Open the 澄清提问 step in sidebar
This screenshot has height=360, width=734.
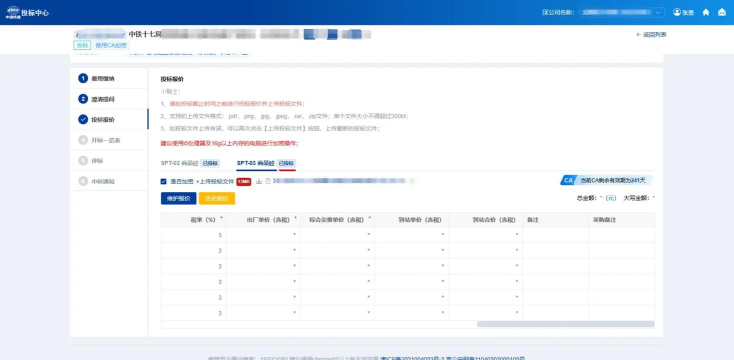tap(109, 99)
